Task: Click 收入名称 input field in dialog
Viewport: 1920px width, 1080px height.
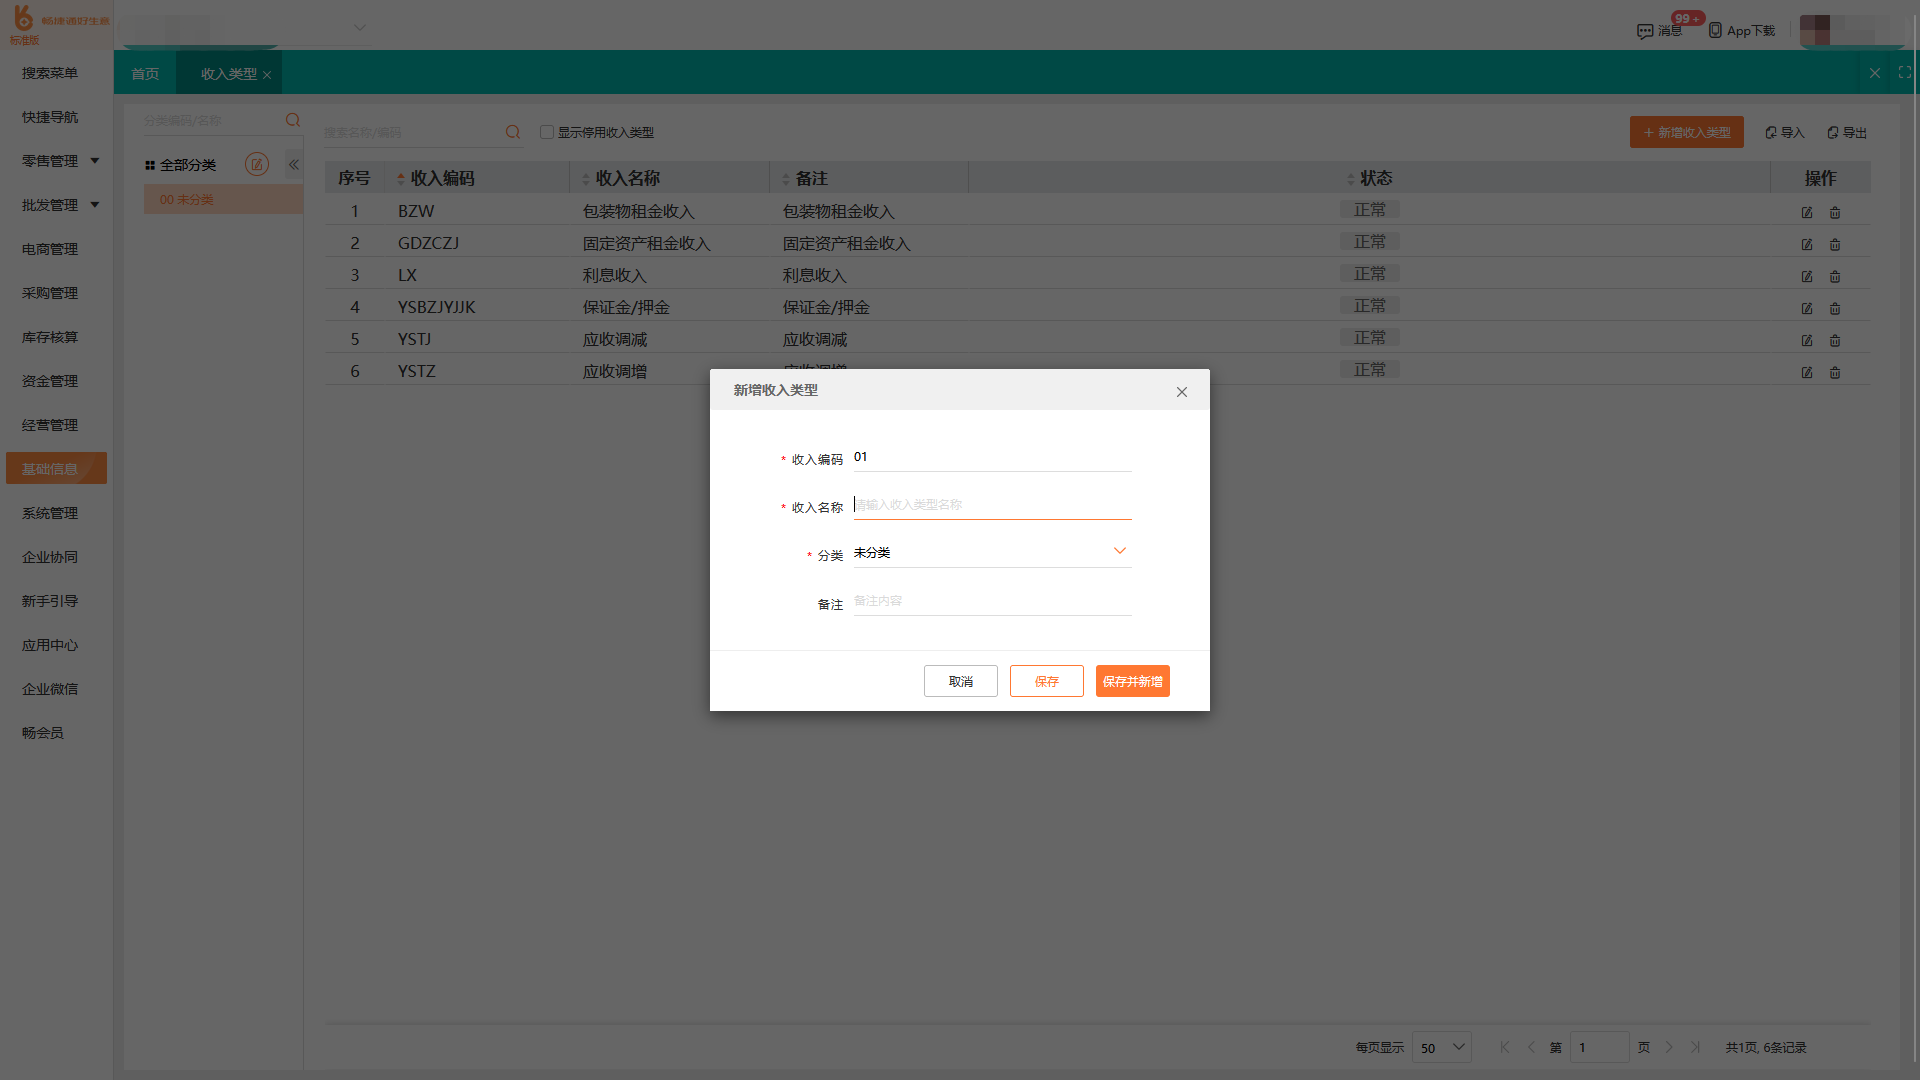Action: pos(993,504)
